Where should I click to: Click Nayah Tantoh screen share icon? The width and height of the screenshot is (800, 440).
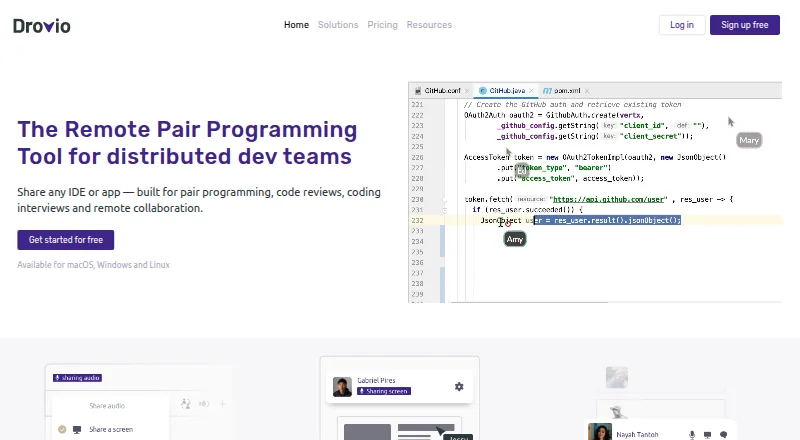pyautogui.click(x=708, y=435)
